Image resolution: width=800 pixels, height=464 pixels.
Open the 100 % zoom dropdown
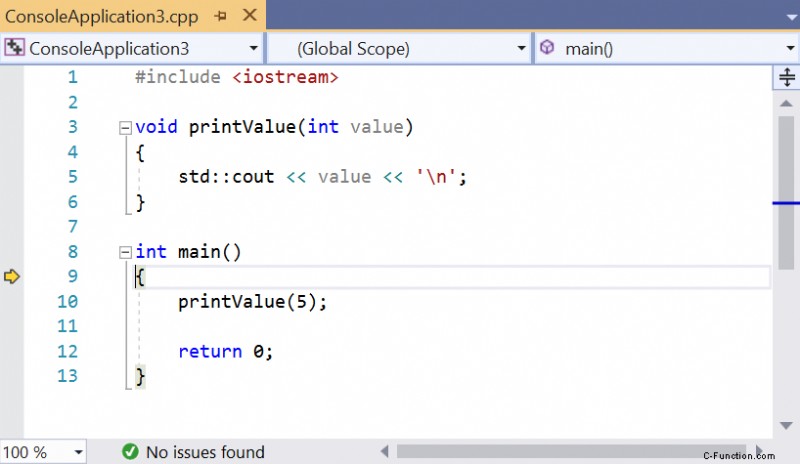tap(78, 452)
